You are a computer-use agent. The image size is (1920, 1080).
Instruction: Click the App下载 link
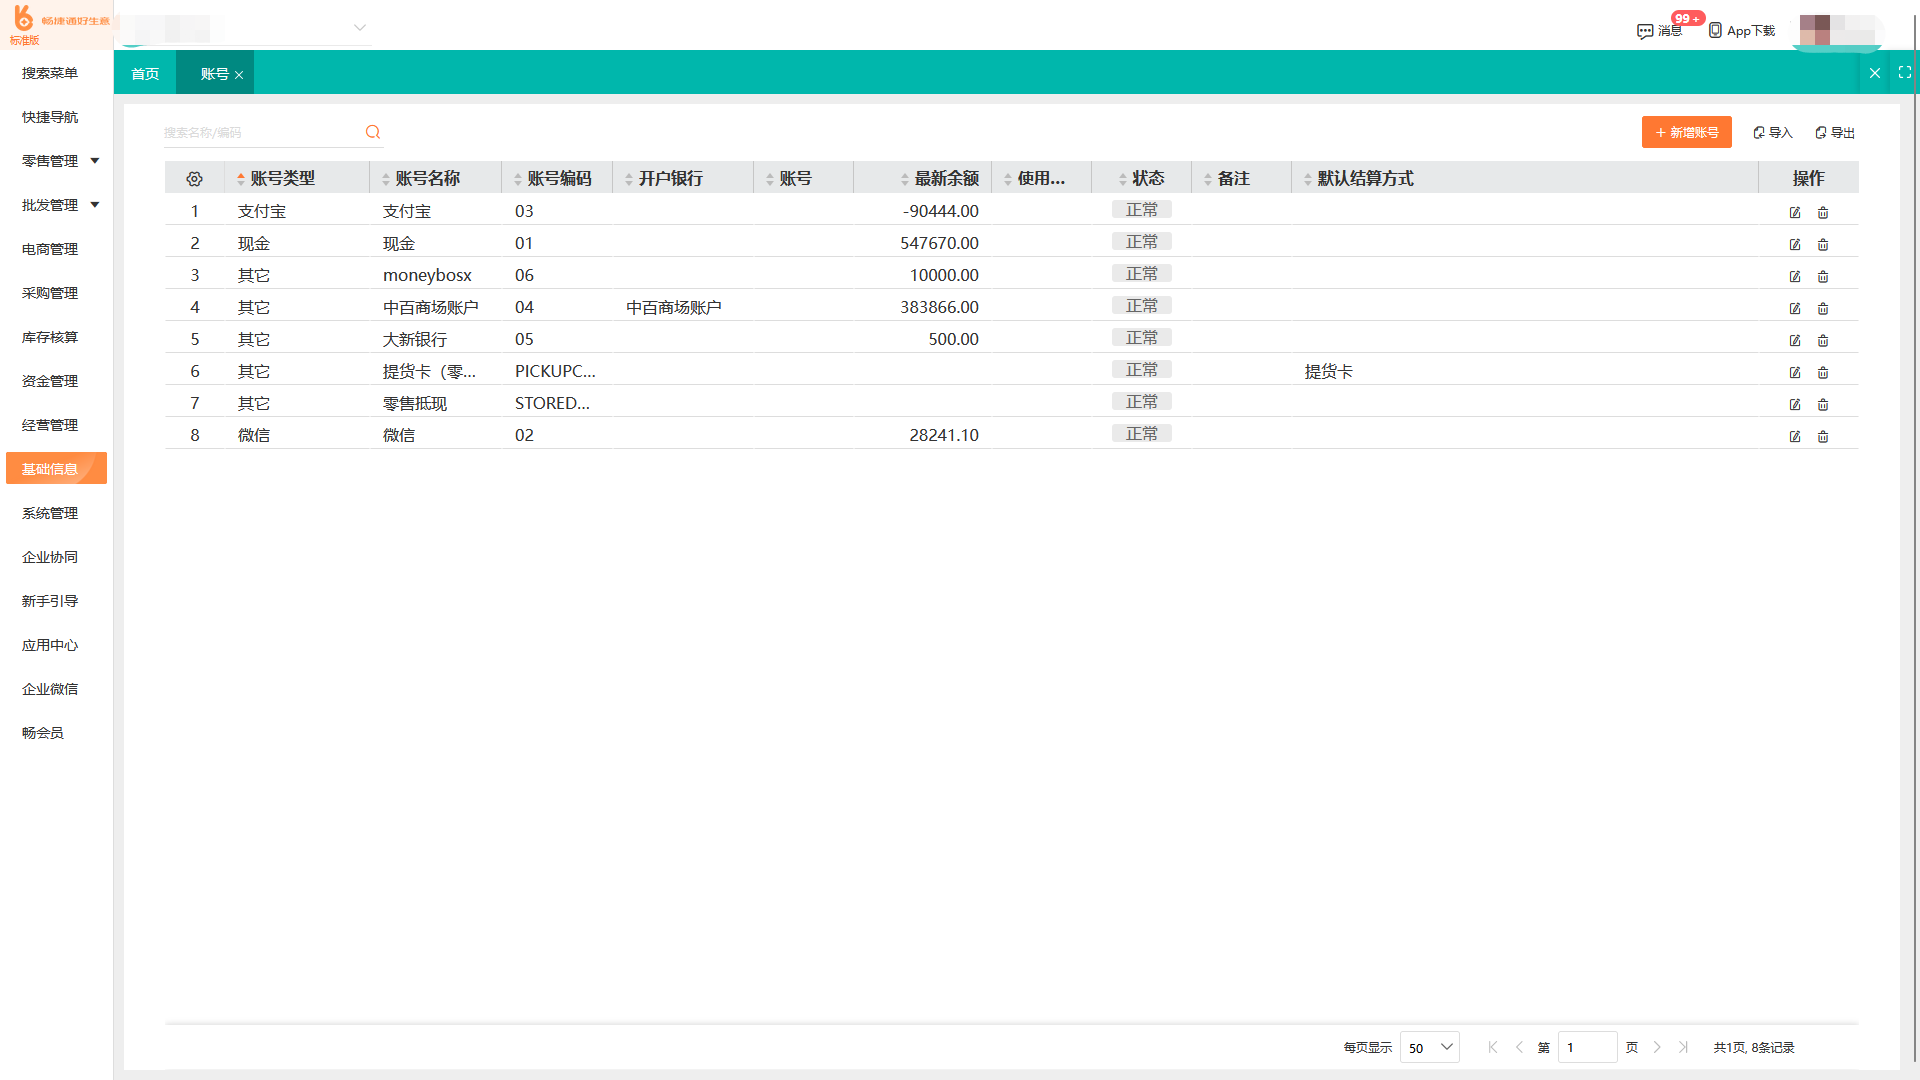pyautogui.click(x=1743, y=29)
